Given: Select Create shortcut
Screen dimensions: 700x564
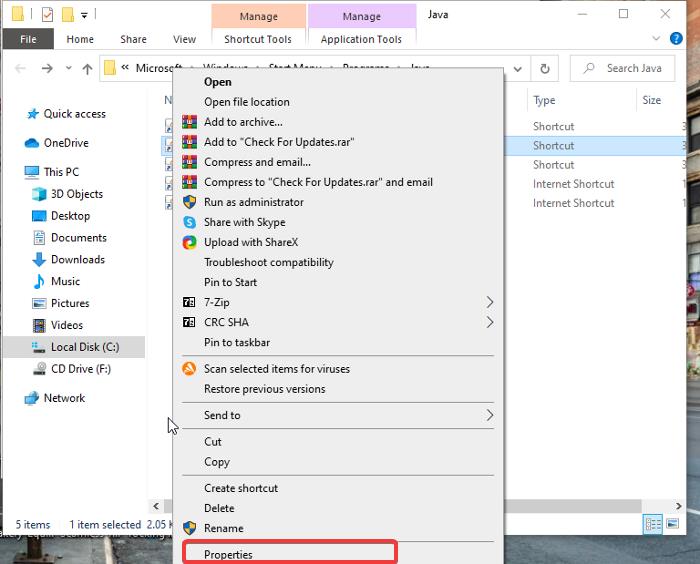Looking at the screenshot, I should click(241, 488).
